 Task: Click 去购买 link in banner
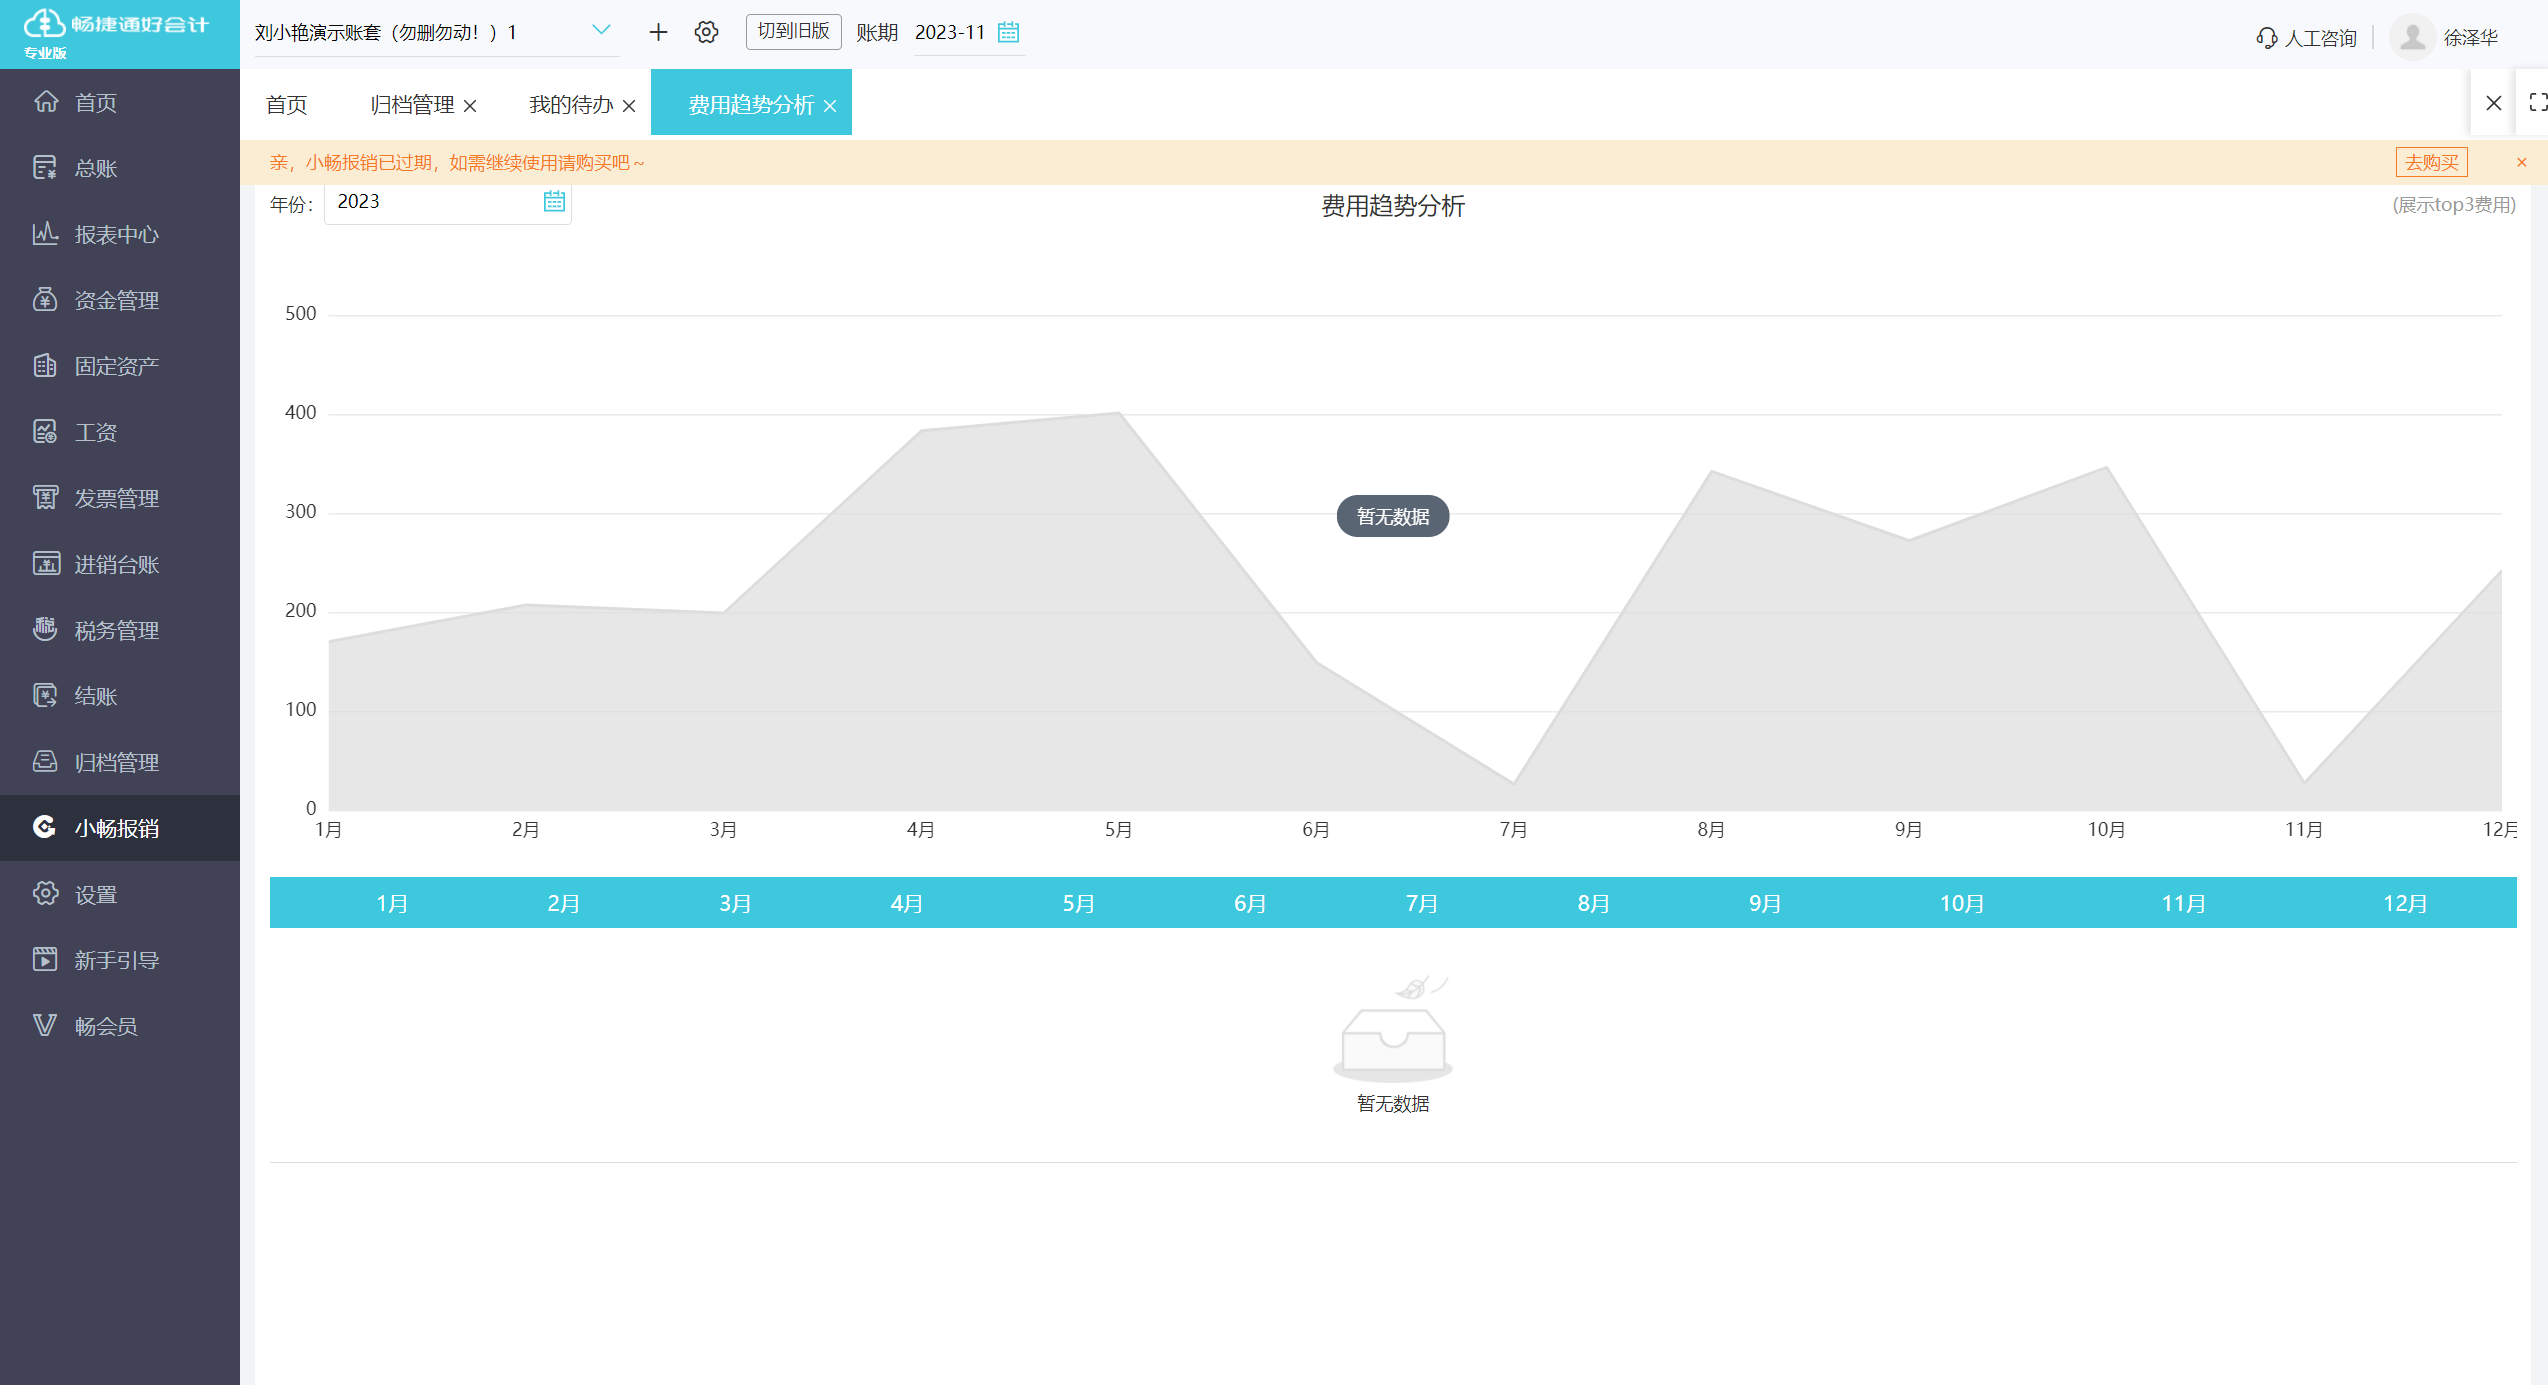point(2430,162)
